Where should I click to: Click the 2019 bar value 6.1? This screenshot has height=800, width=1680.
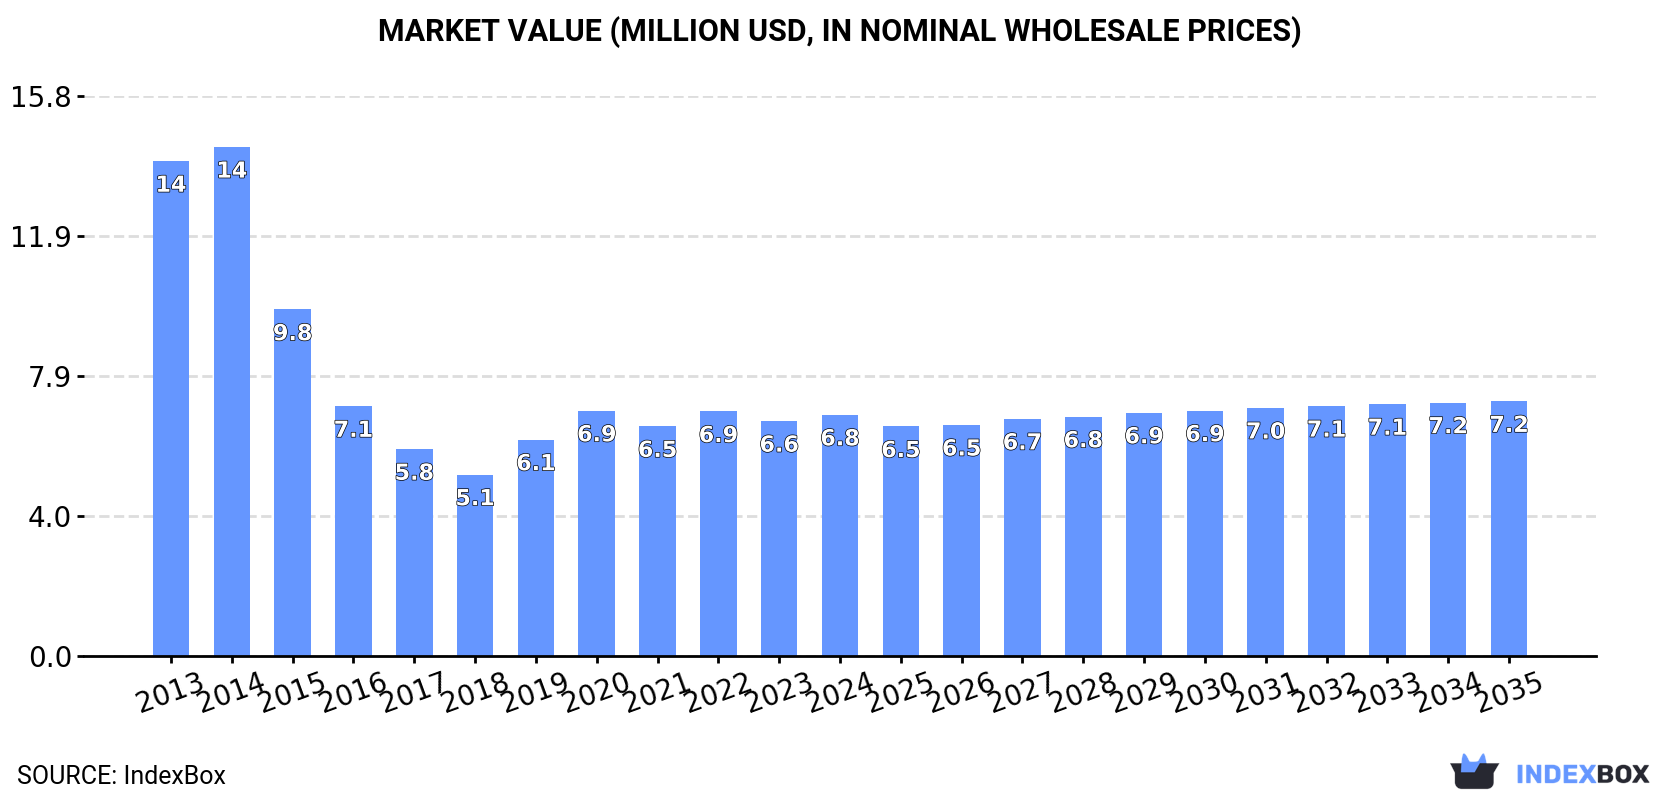(536, 462)
